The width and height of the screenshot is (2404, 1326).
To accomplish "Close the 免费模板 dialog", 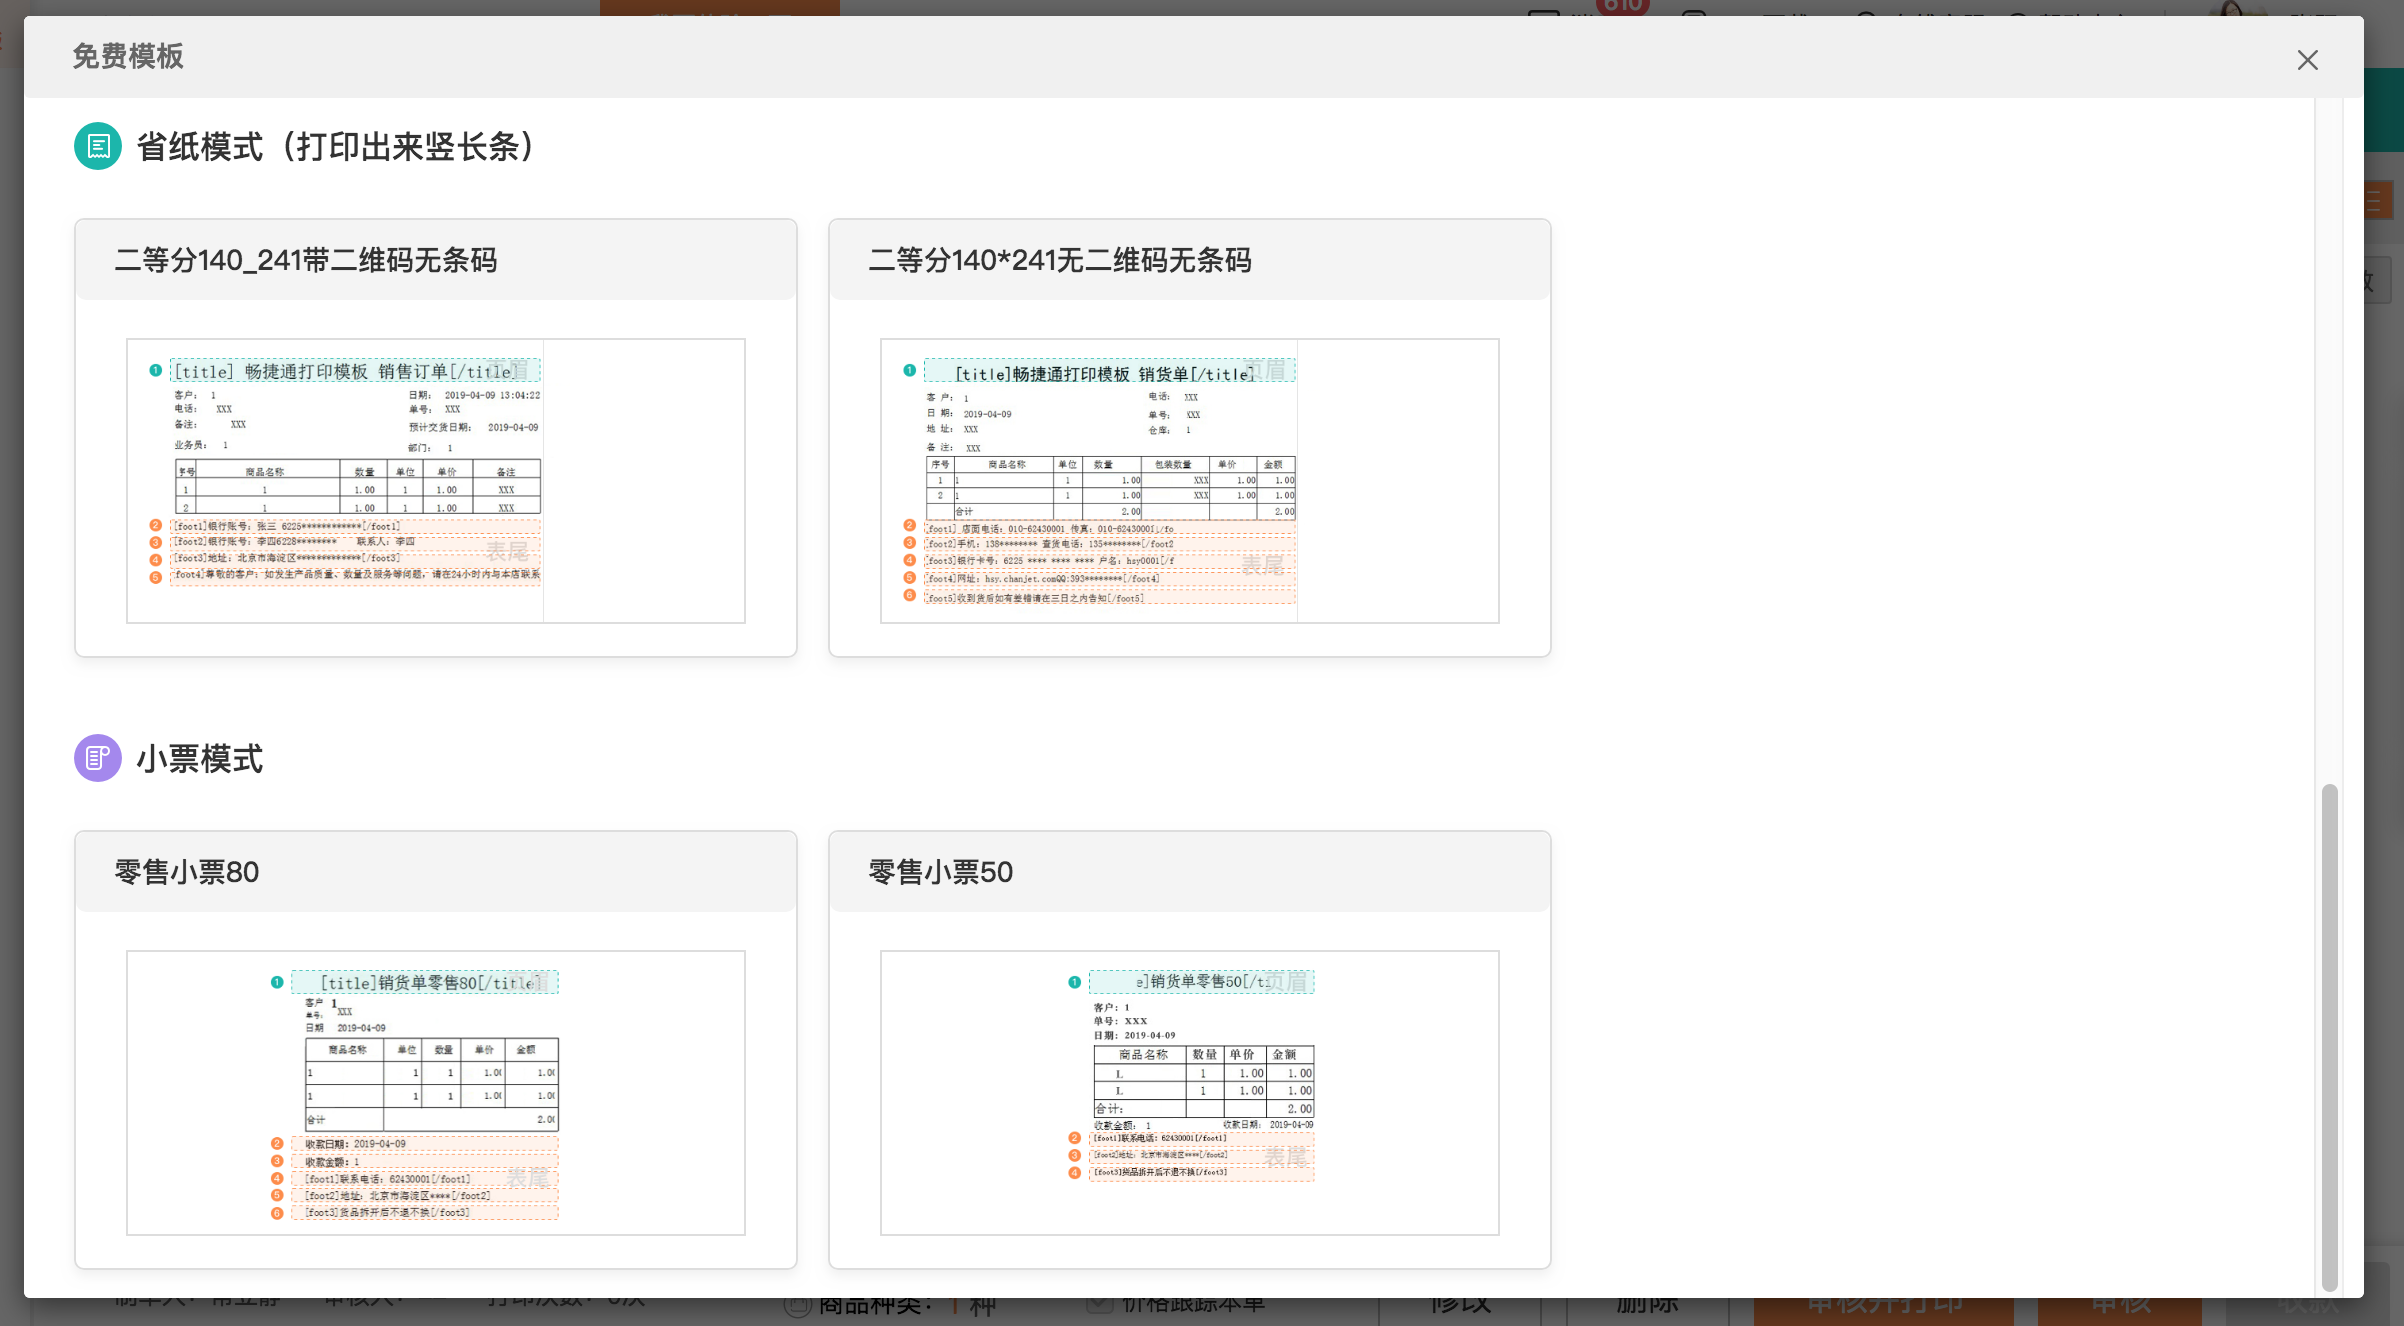I will click(x=2308, y=60).
